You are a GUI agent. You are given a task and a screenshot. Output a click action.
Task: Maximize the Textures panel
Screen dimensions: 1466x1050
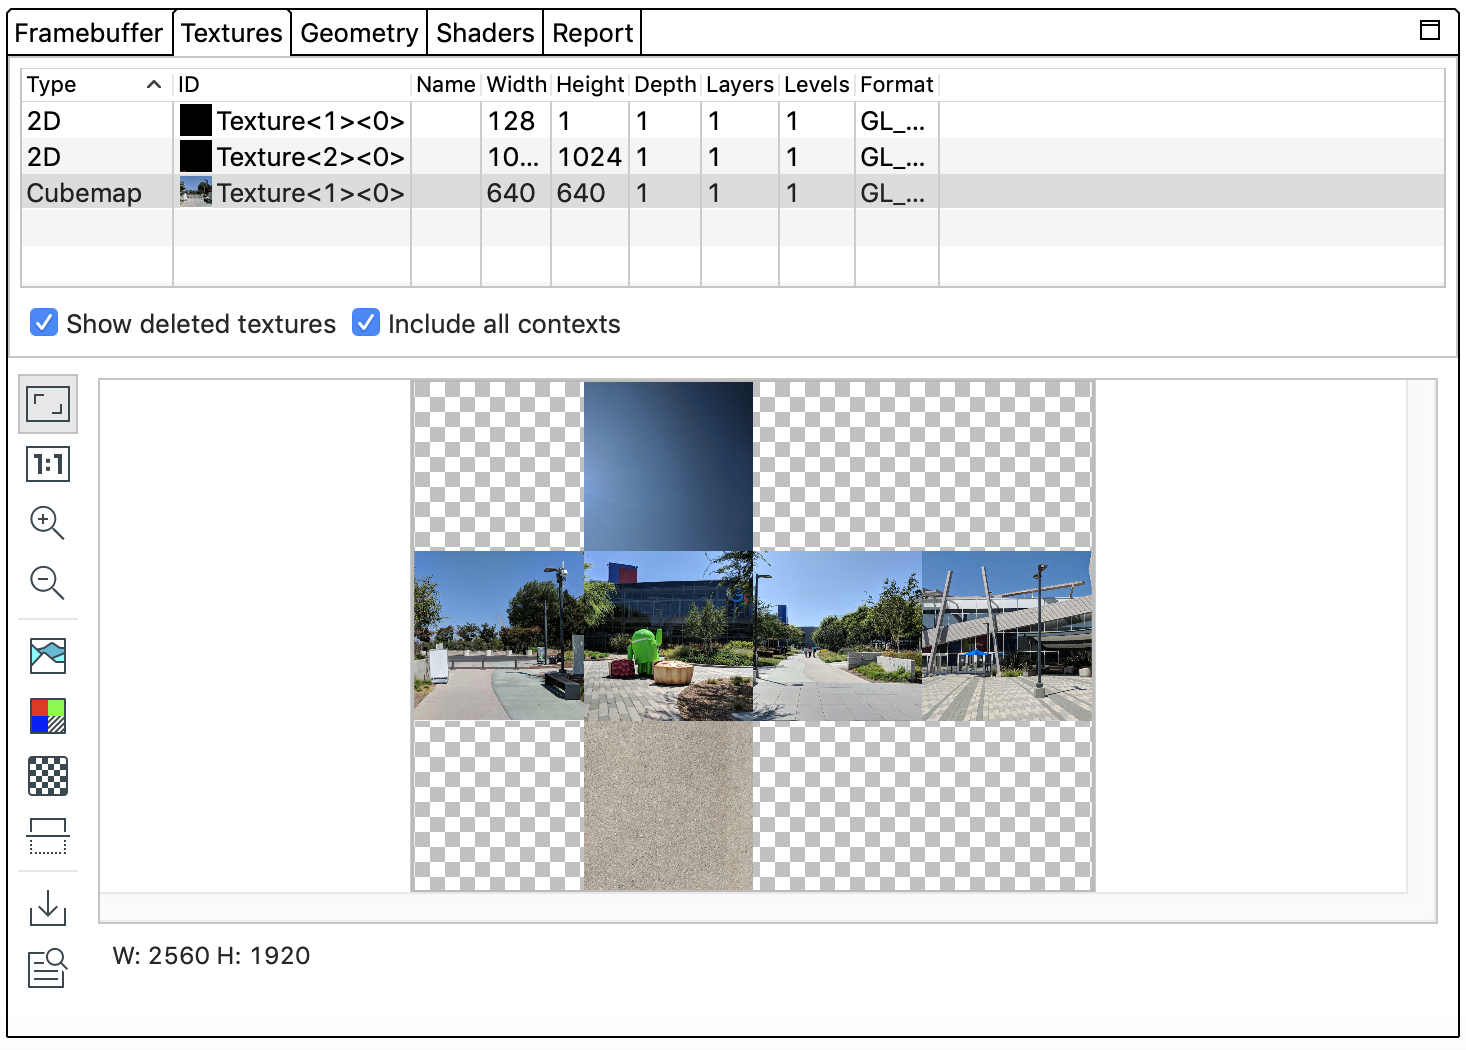1430,30
